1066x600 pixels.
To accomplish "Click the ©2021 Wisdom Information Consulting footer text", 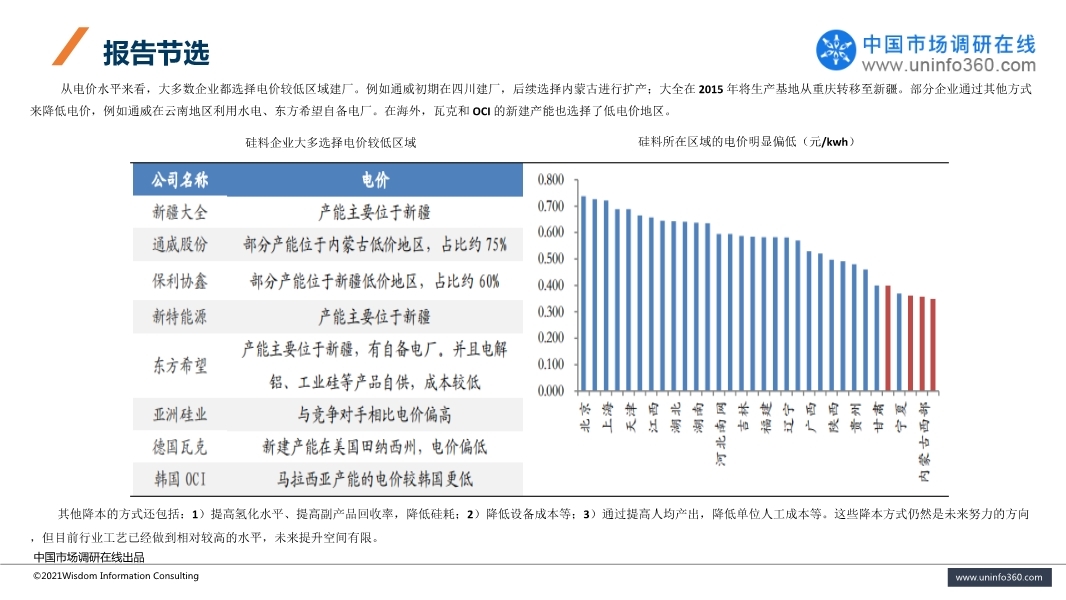I will (116, 576).
